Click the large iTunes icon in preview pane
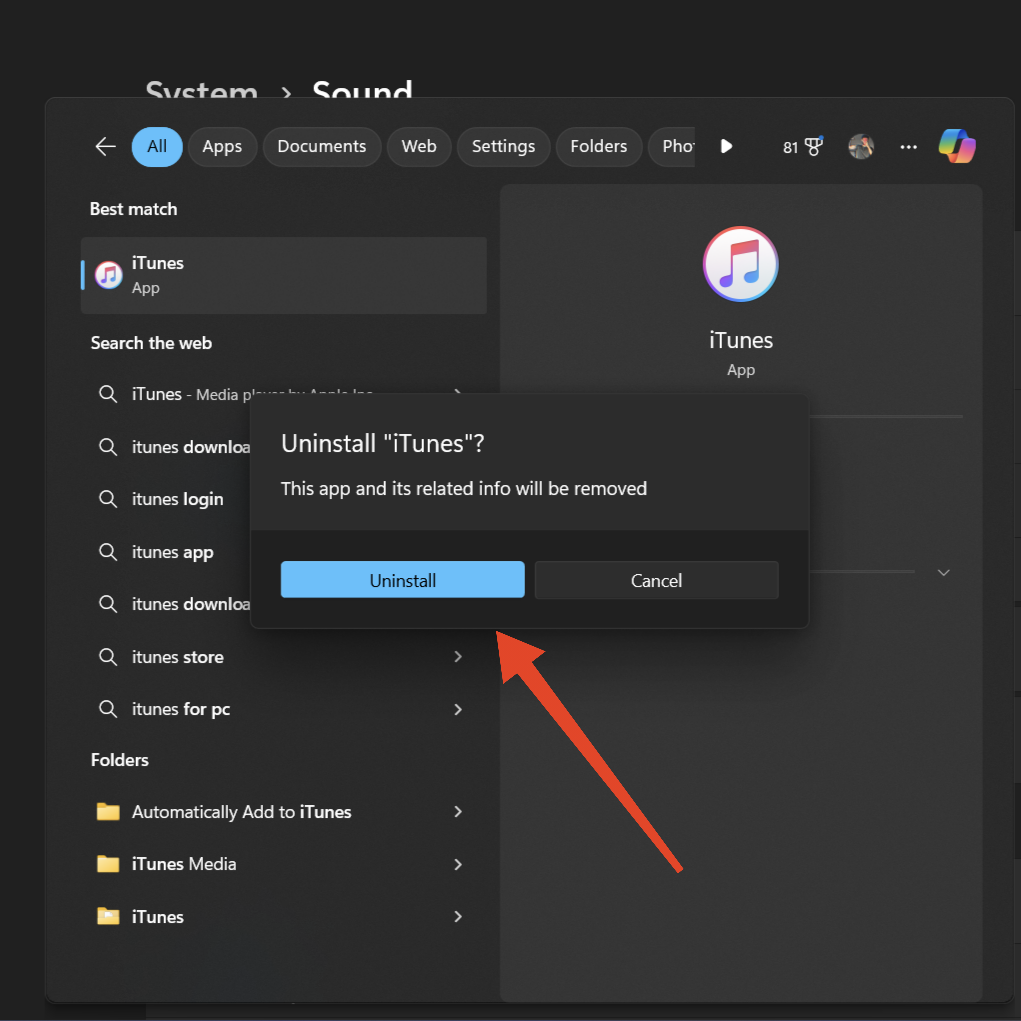The height and width of the screenshot is (1021, 1021). (740, 264)
